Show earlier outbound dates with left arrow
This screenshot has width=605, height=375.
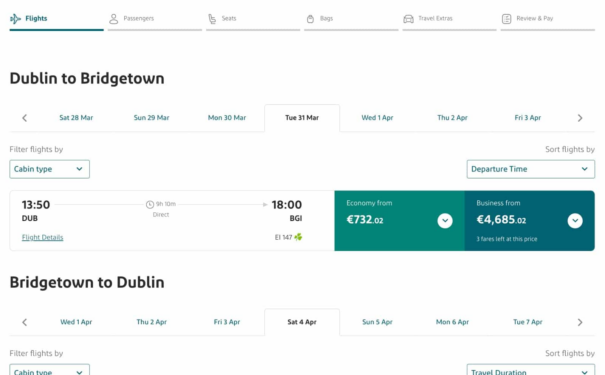click(x=25, y=118)
